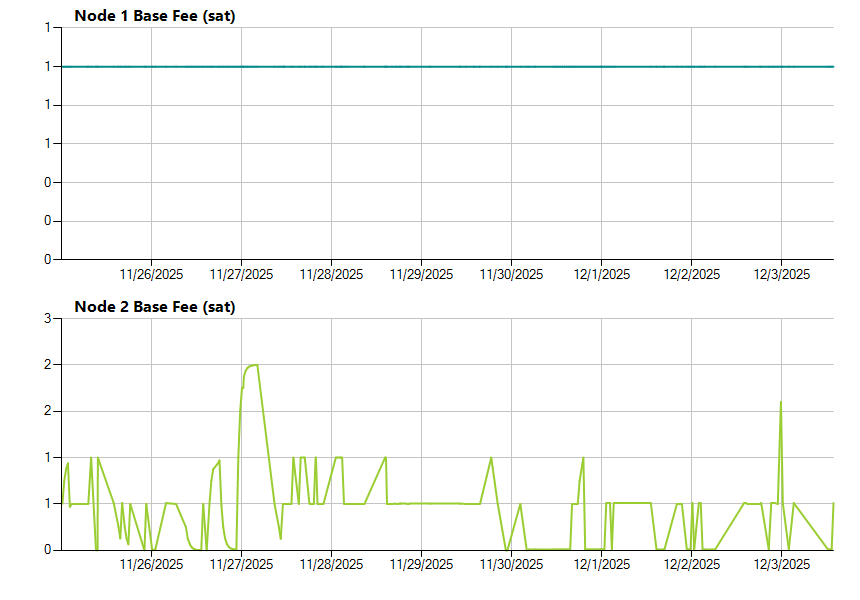
Task: Click the 3 on Node 2 y-axis
Action: coord(47,319)
